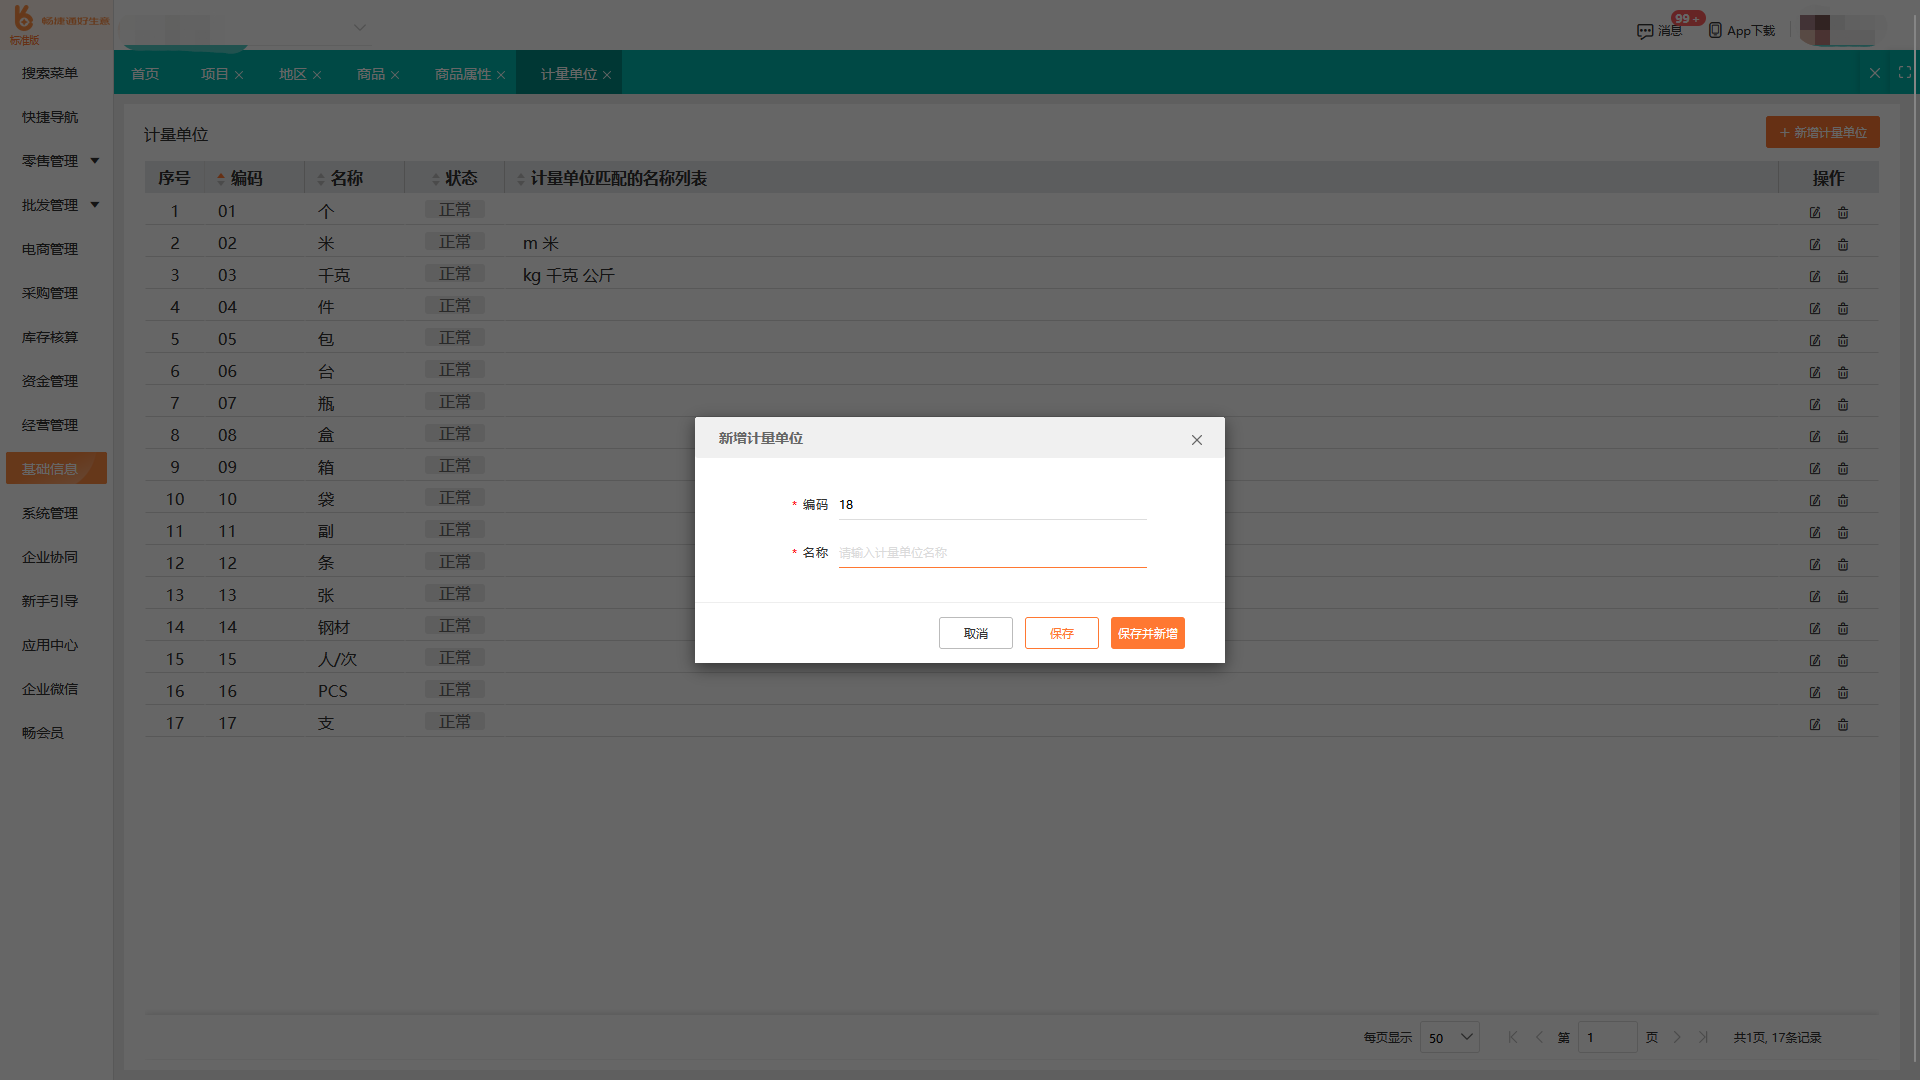
Task: Click the edit icon for row 17
Action: point(1815,724)
